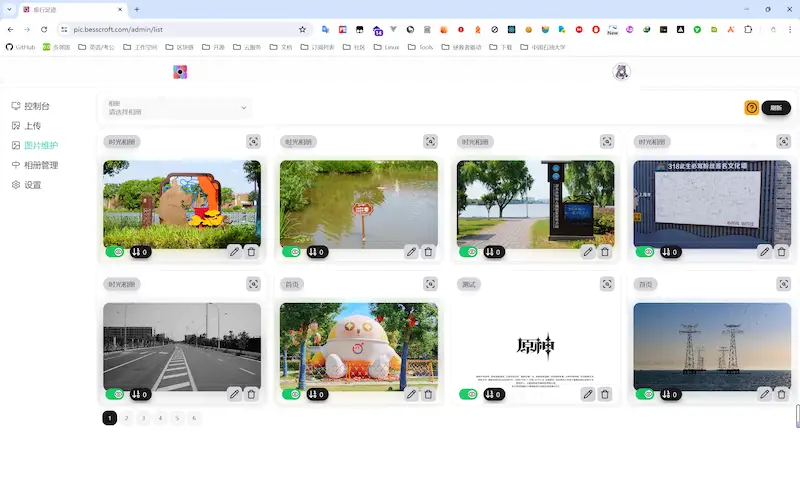The width and height of the screenshot is (800, 477).
Task: Click the orange help question mark icon
Action: pos(752,108)
